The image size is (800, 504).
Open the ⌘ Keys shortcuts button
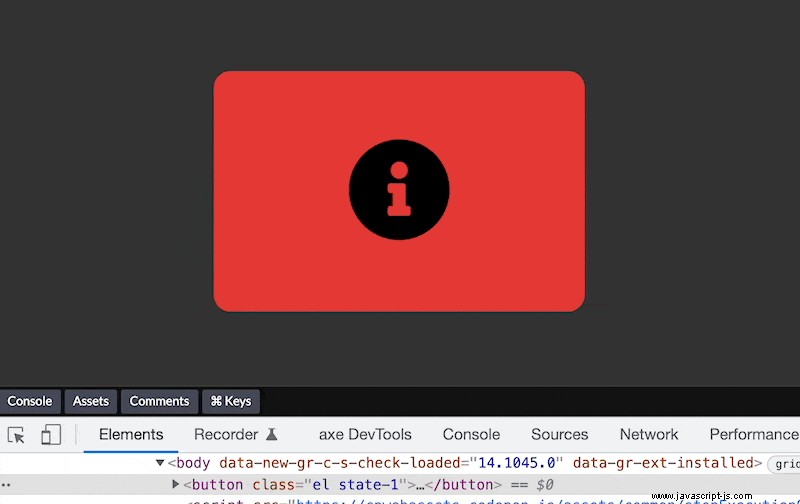pyautogui.click(x=231, y=401)
